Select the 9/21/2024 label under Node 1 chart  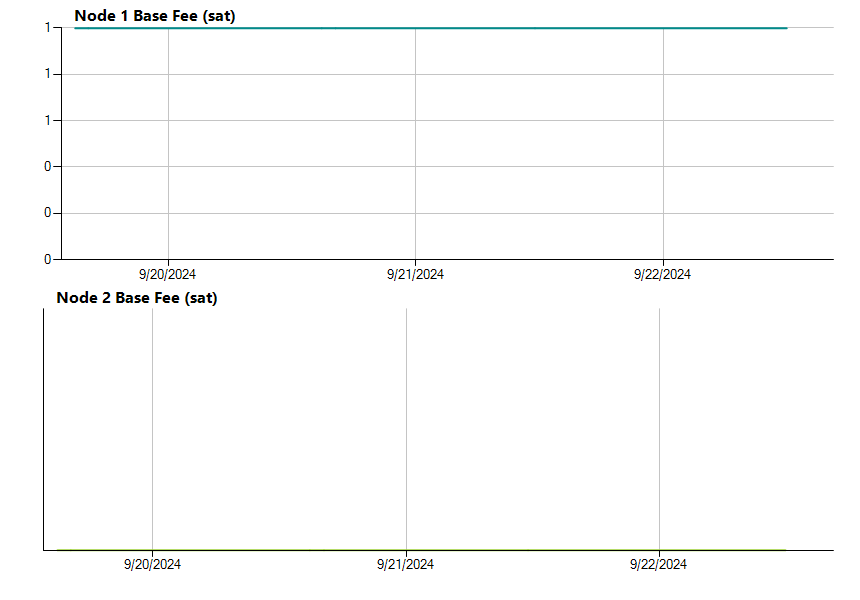tap(415, 275)
